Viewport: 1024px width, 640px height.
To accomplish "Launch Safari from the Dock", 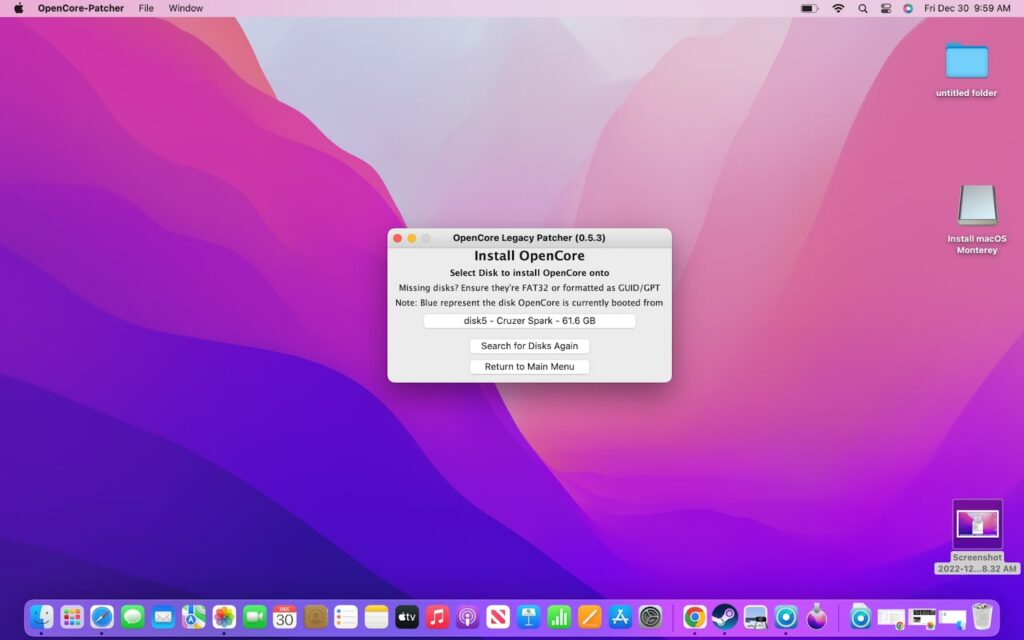I will click(x=102, y=616).
